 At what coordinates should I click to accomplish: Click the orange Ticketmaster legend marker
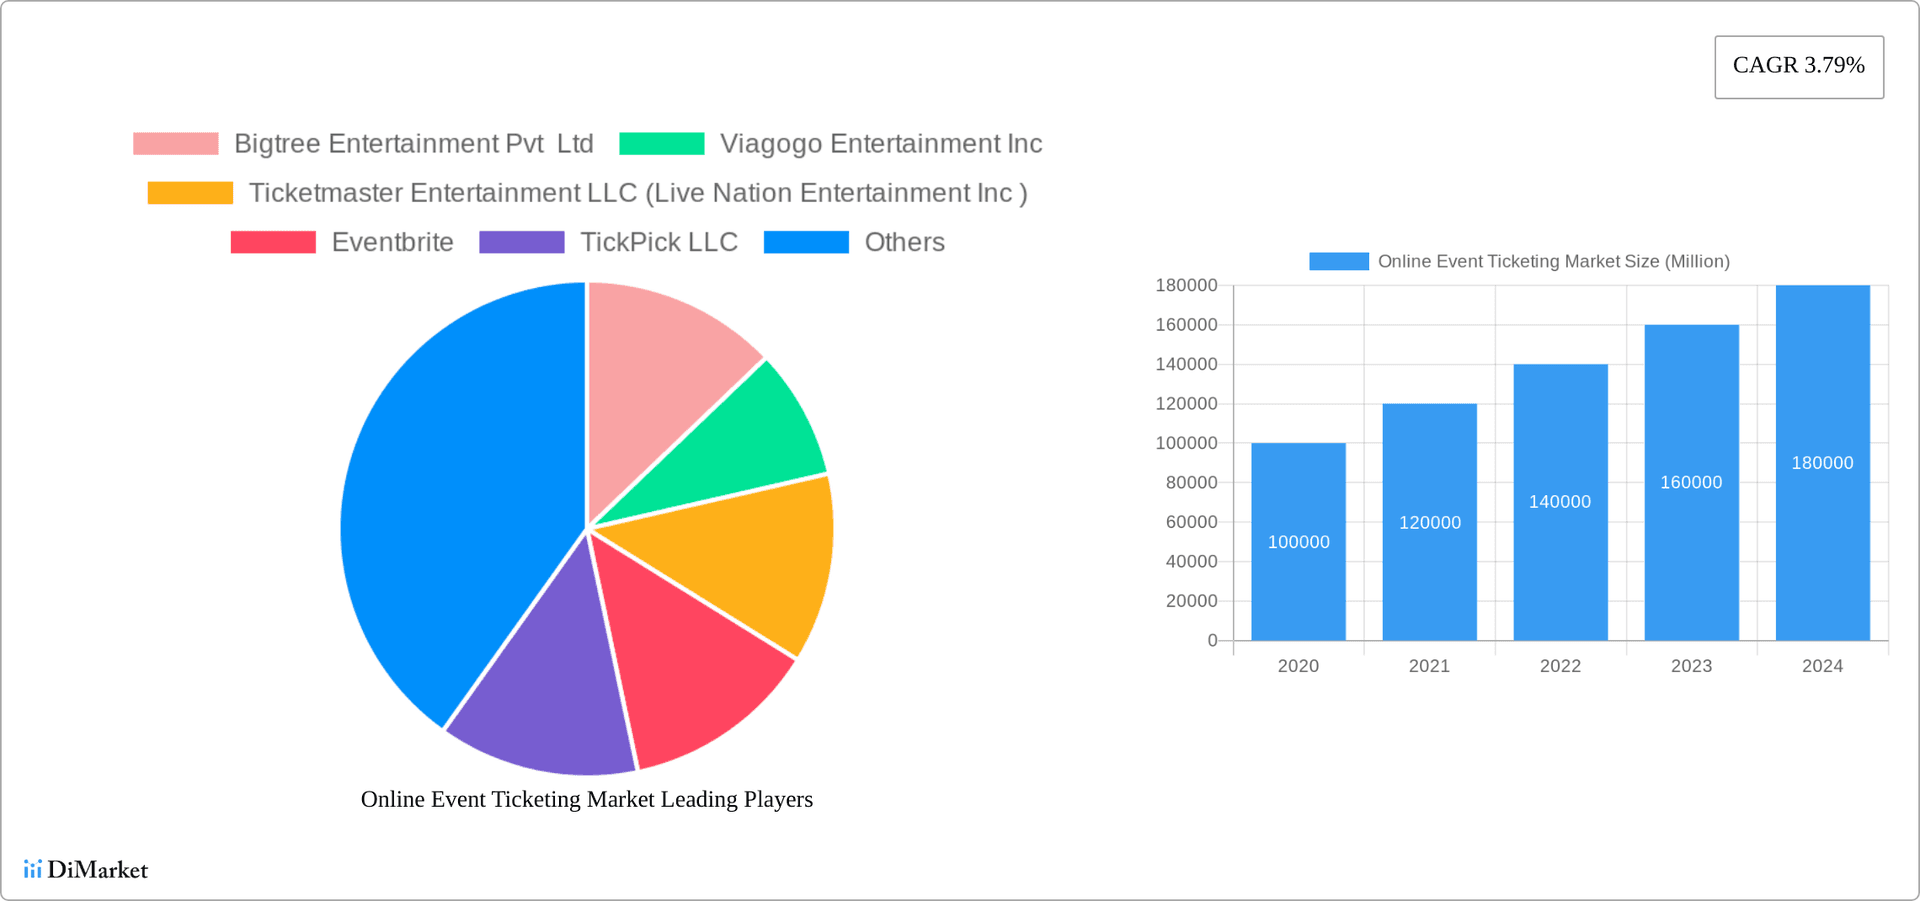coord(190,192)
